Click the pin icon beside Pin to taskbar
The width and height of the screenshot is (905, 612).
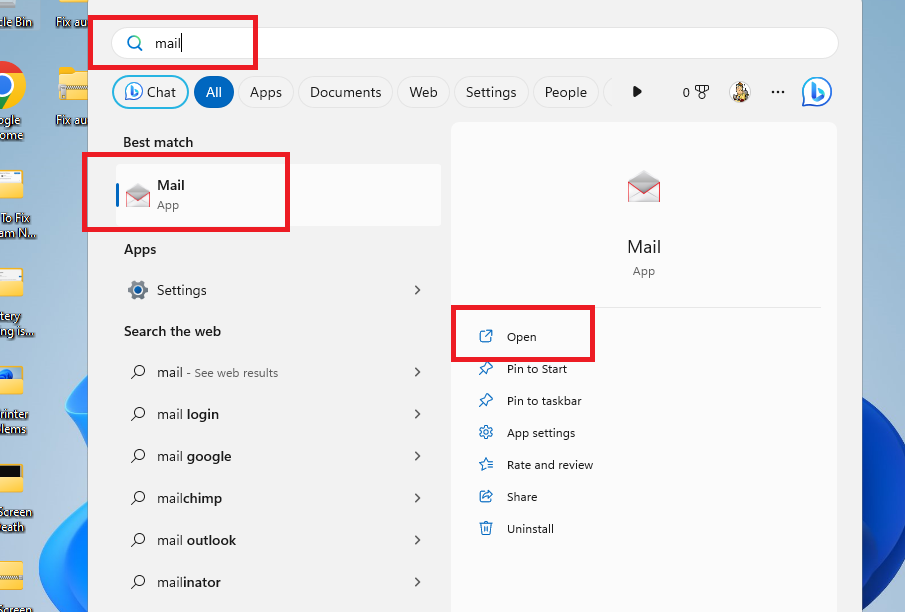486,400
